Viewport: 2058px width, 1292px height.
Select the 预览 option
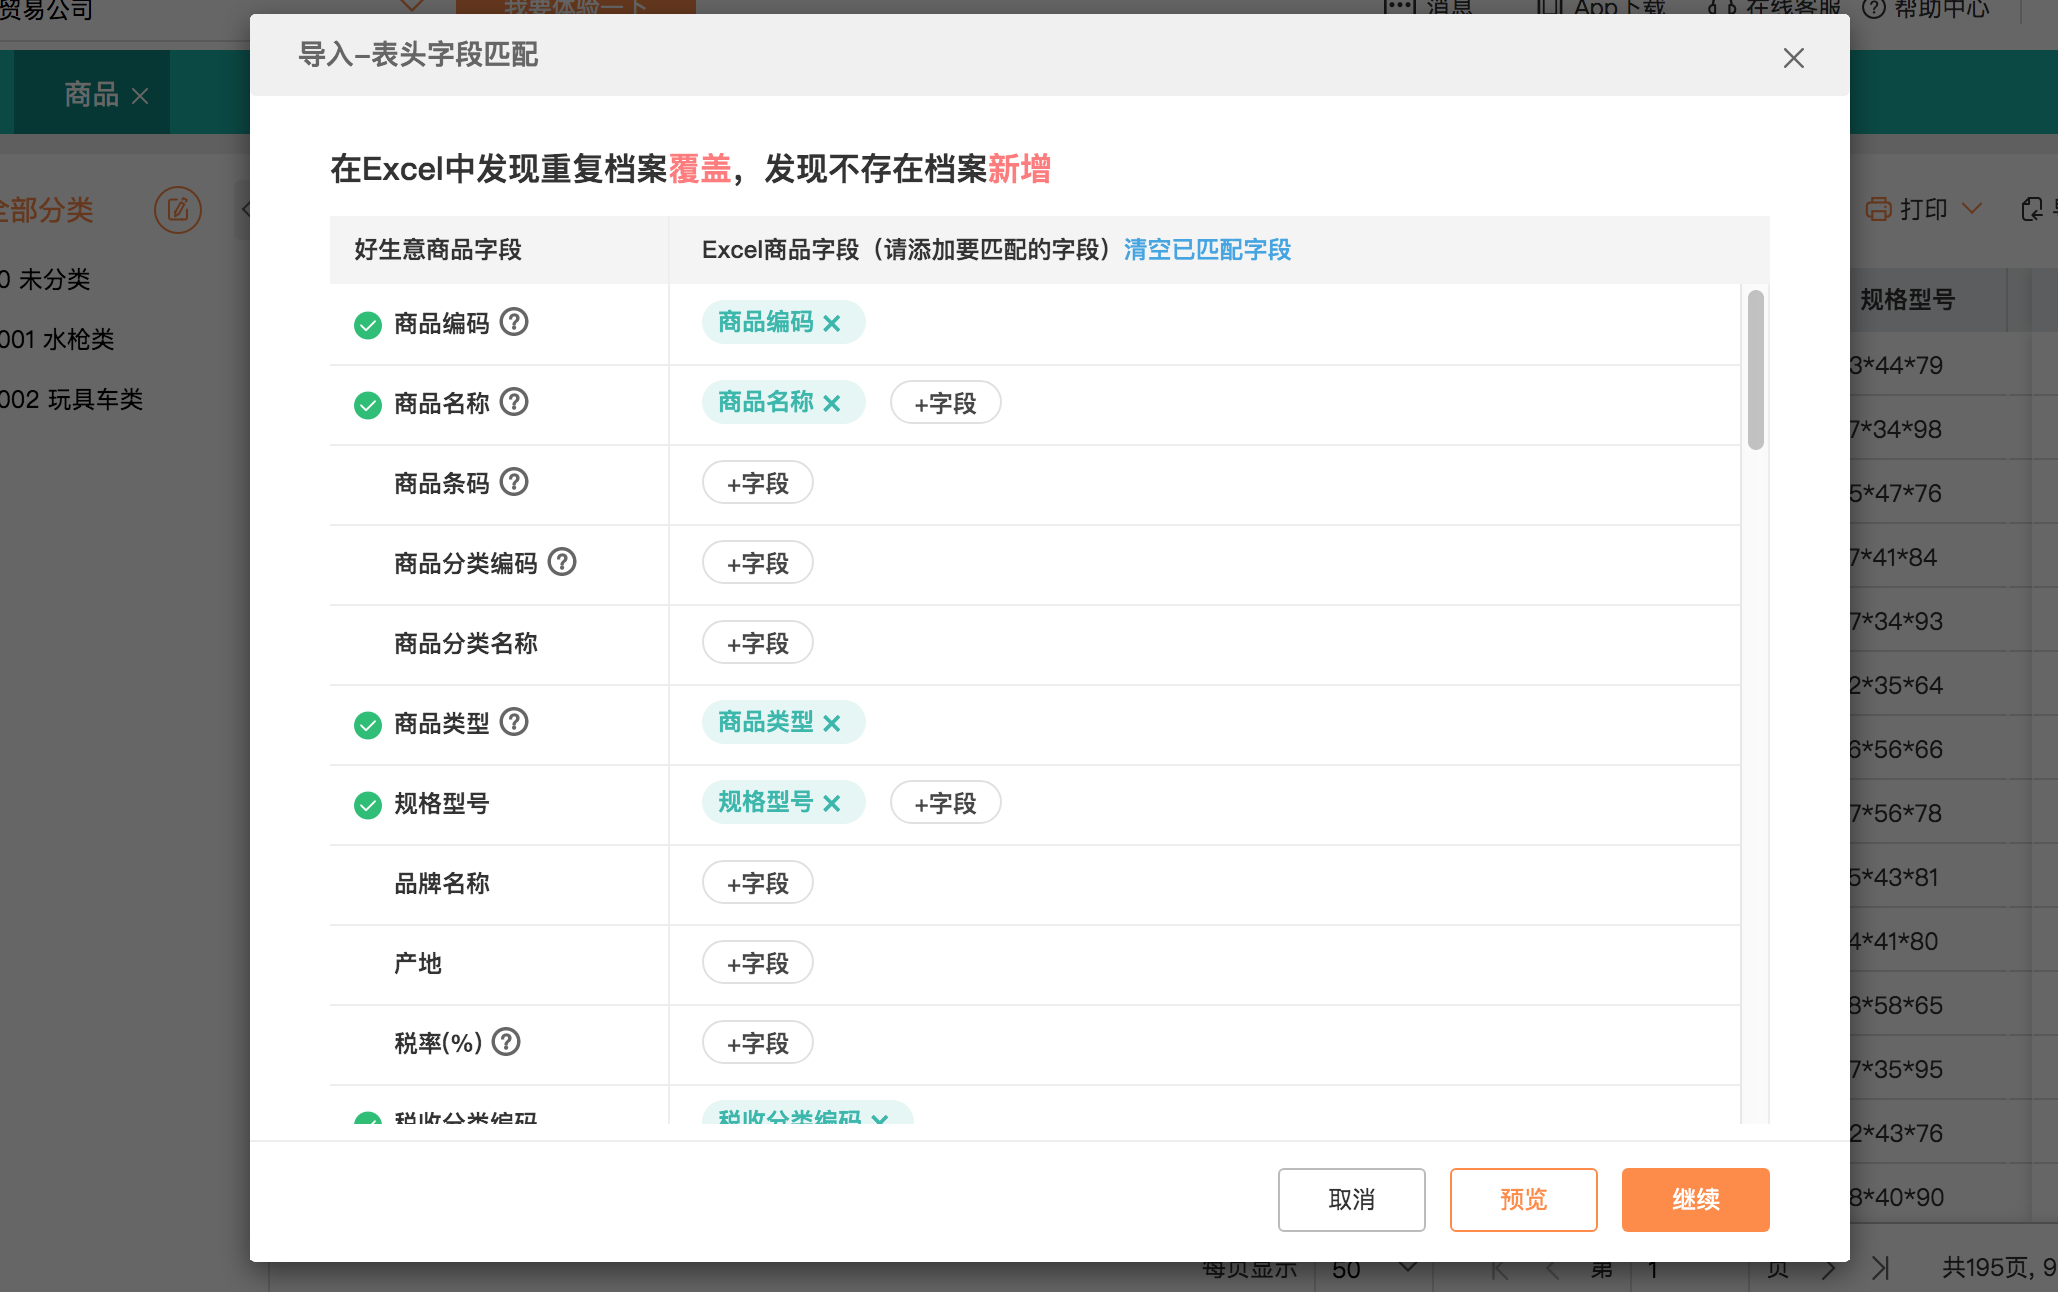pyautogui.click(x=1522, y=1200)
